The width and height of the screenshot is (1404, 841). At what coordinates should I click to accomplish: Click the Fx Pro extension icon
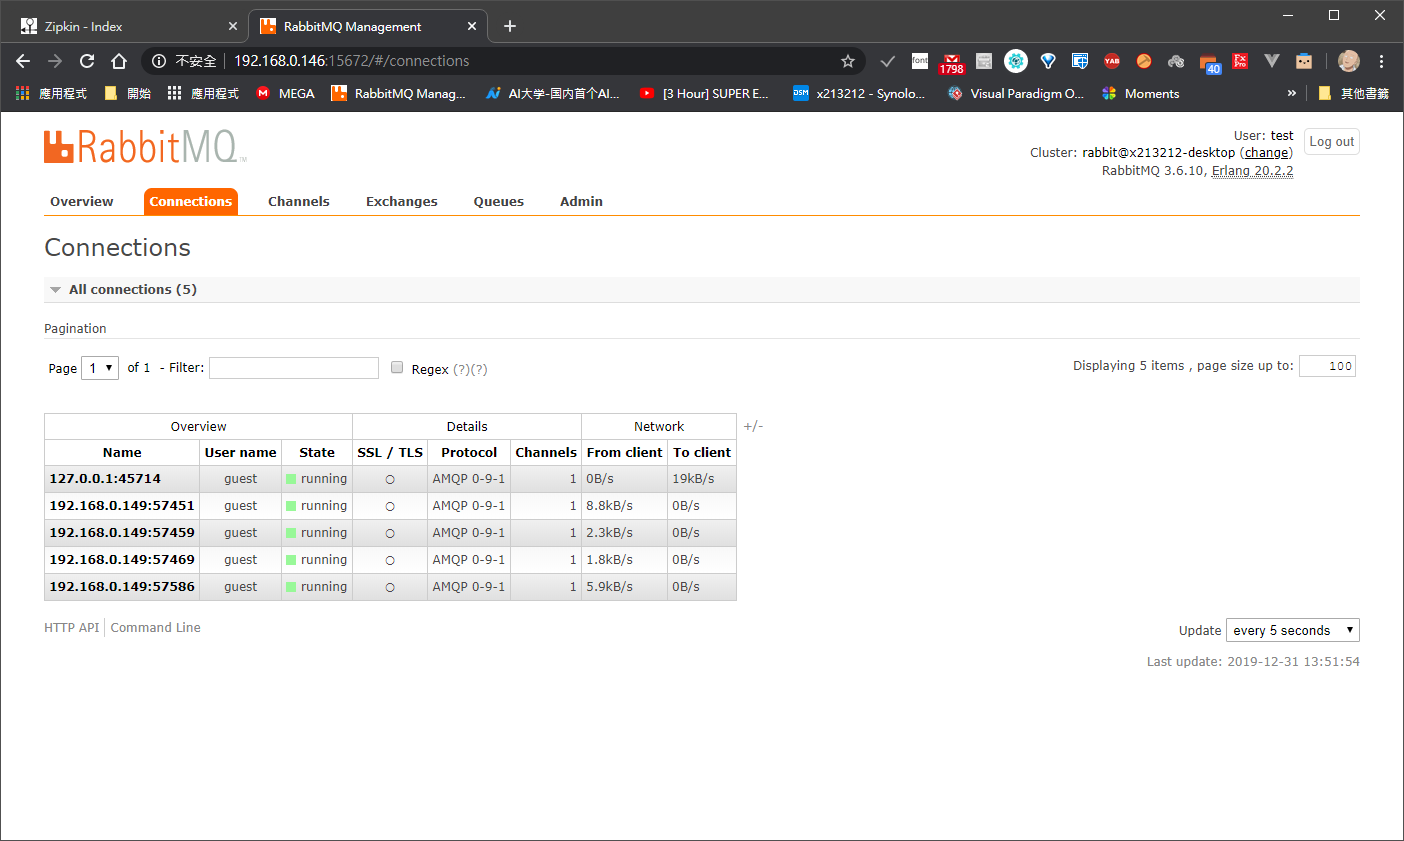click(1240, 61)
